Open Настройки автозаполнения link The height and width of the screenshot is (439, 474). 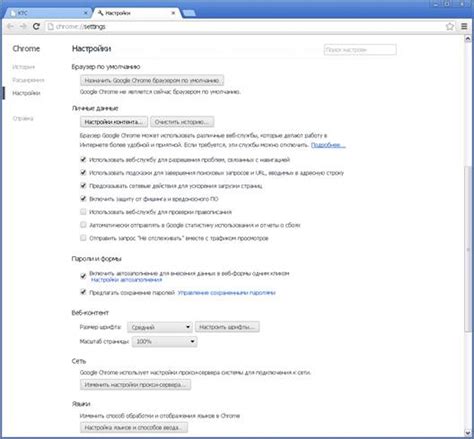pos(126,280)
